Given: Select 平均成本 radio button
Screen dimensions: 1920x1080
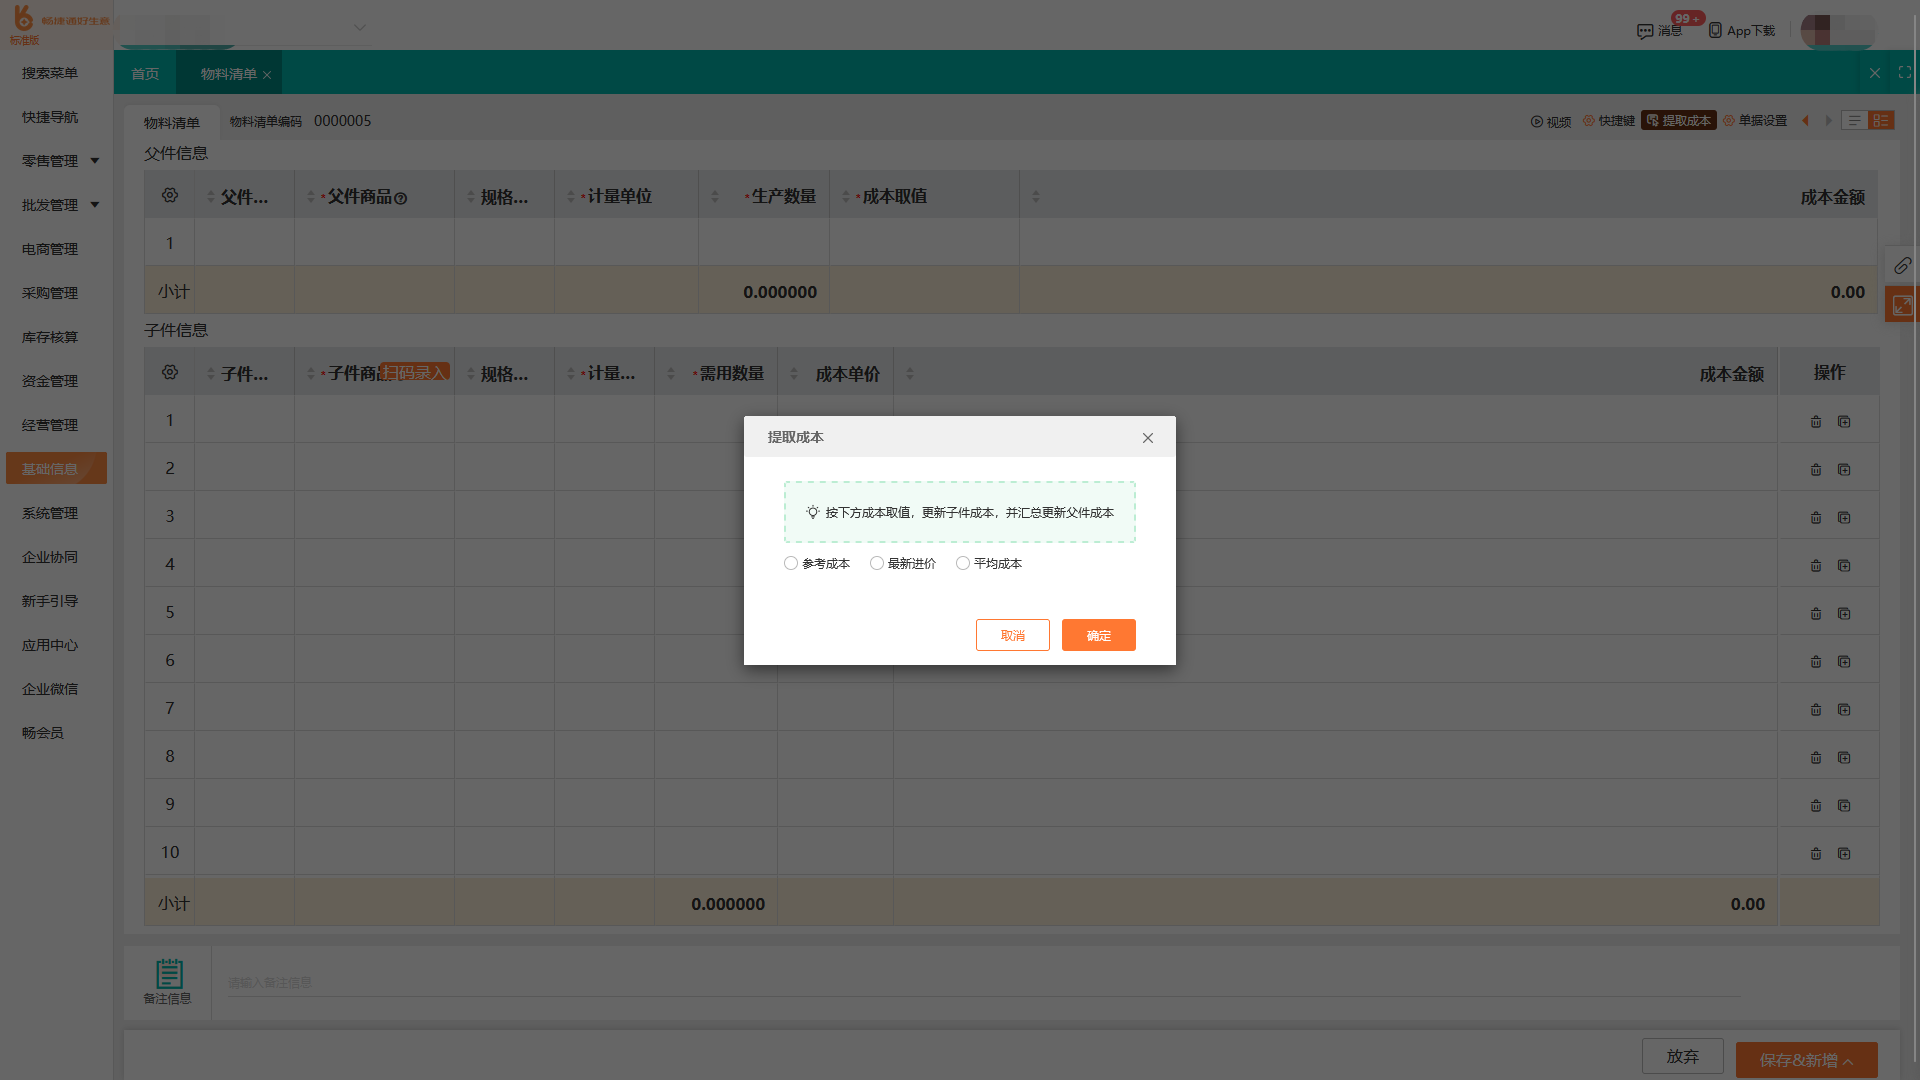Looking at the screenshot, I should coord(963,563).
